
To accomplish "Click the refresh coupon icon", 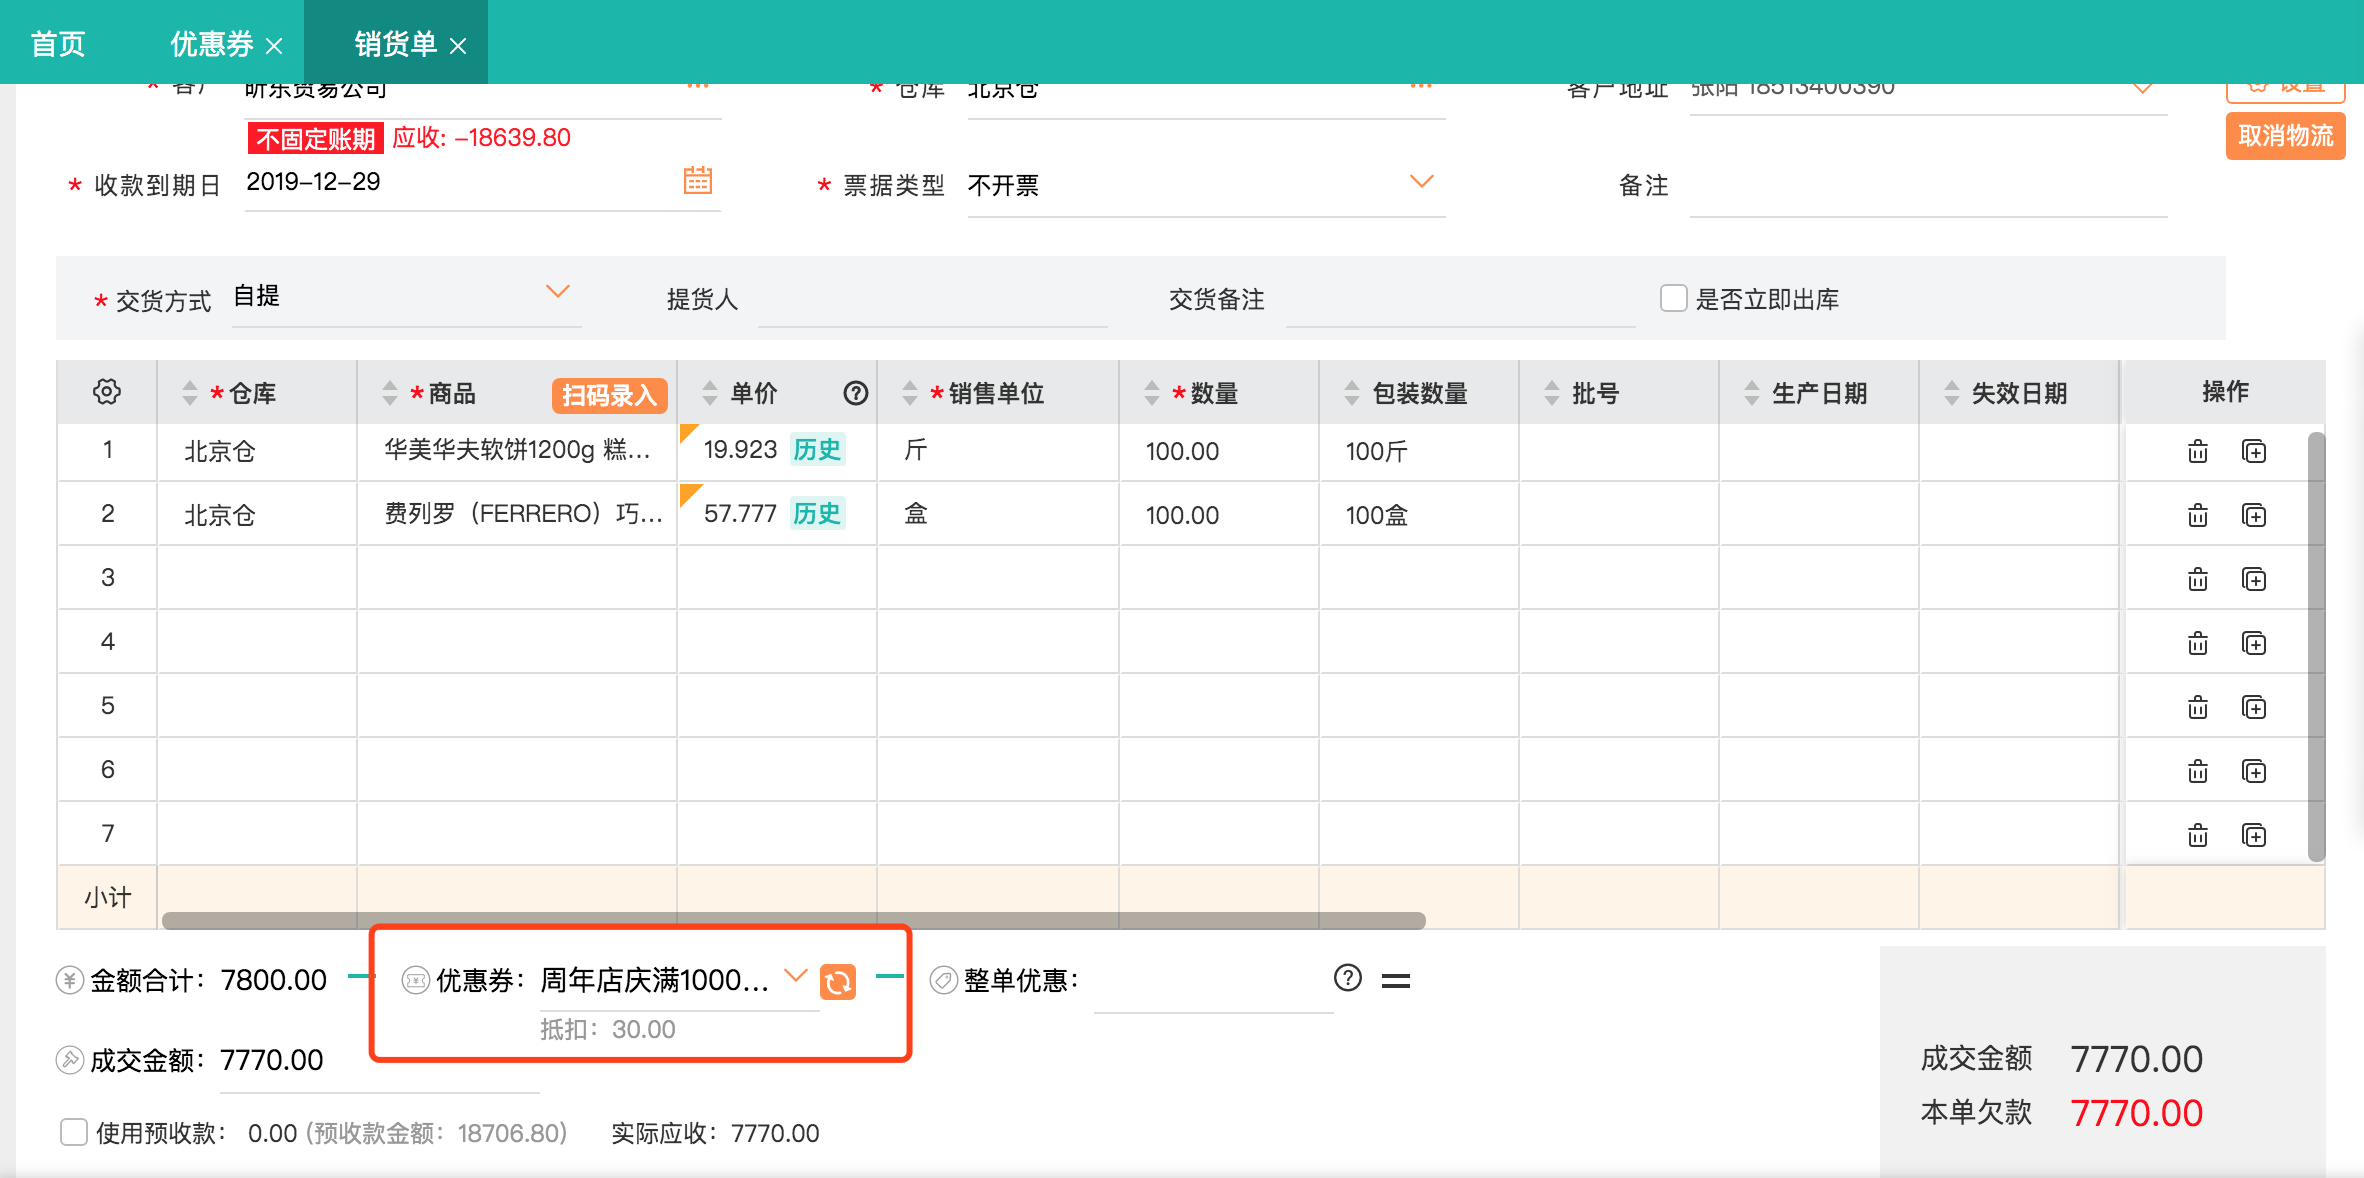I will (x=840, y=980).
